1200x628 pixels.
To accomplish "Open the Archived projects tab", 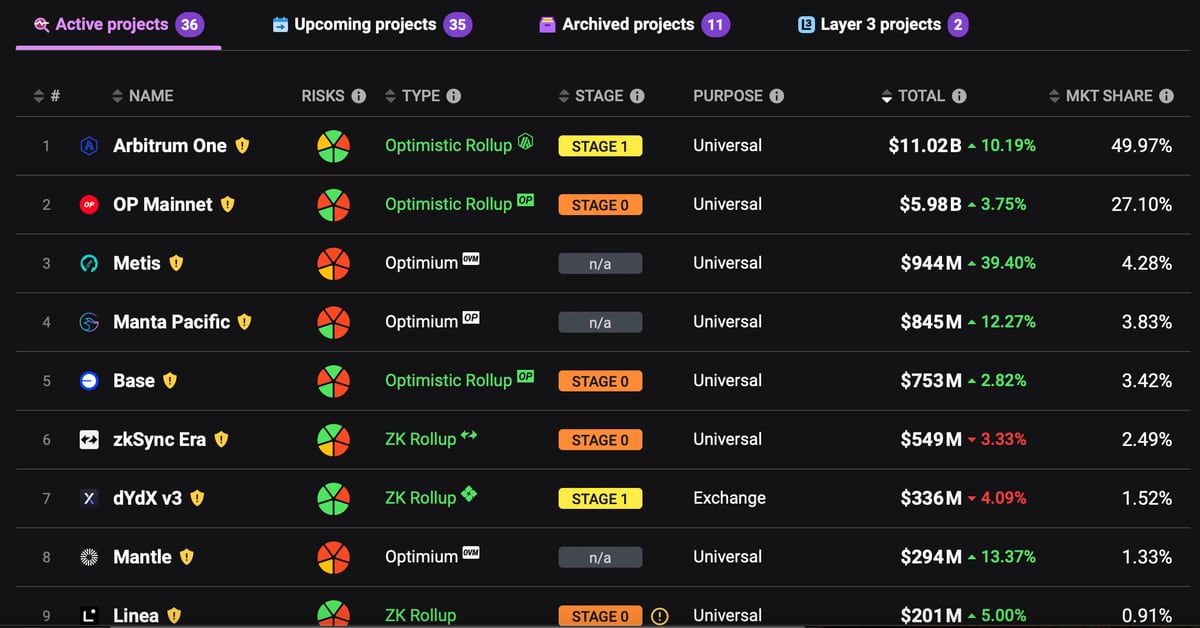I will tap(628, 24).
